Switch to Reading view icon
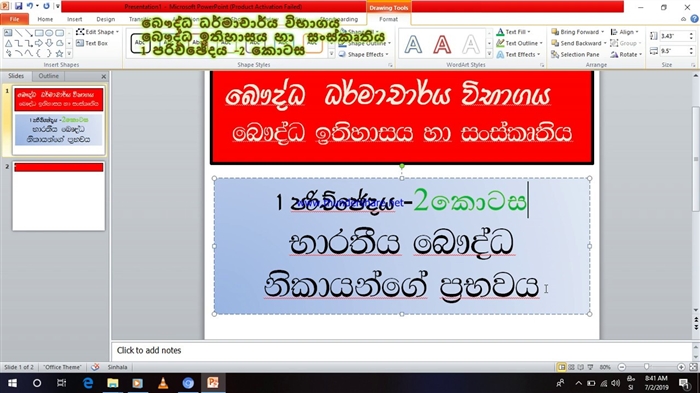This screenshot has height=393, width=700. (580, 367)
